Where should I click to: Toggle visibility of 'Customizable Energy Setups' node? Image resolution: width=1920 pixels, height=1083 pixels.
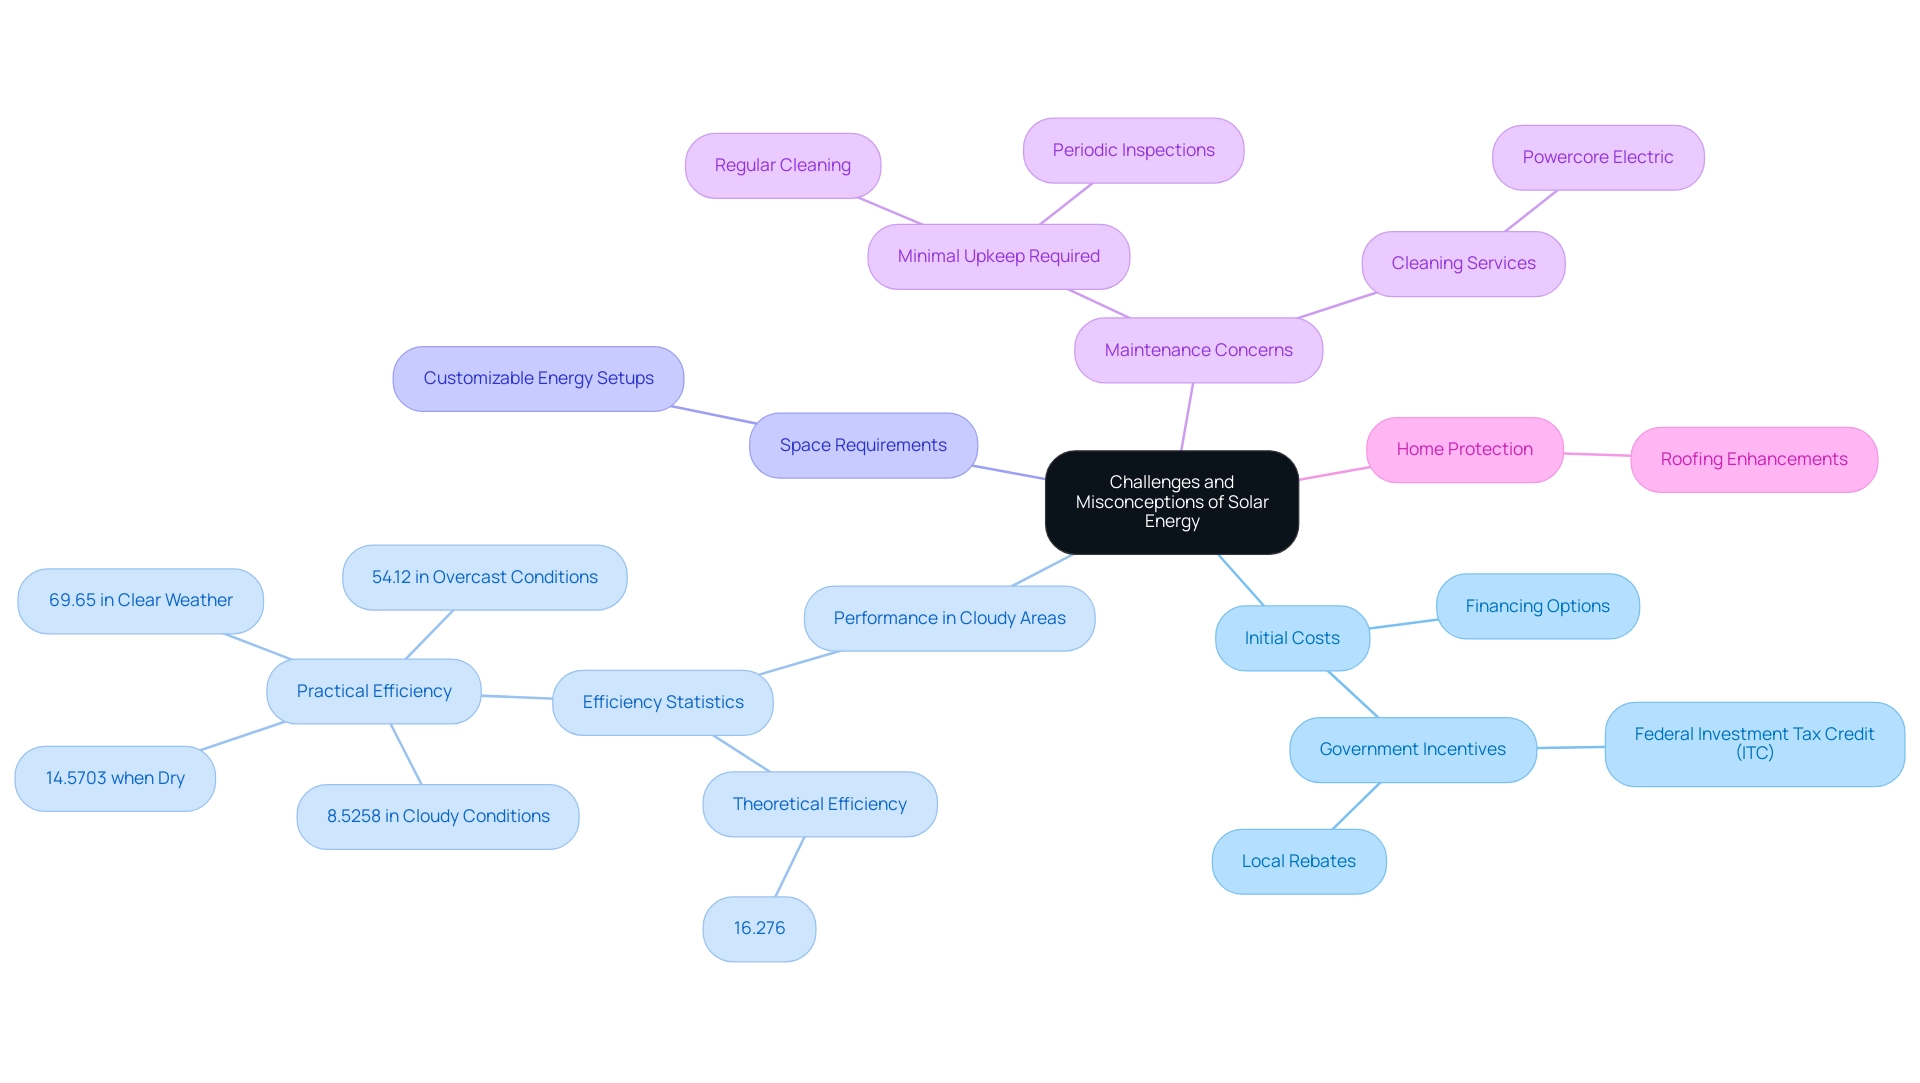click(538, 377)
